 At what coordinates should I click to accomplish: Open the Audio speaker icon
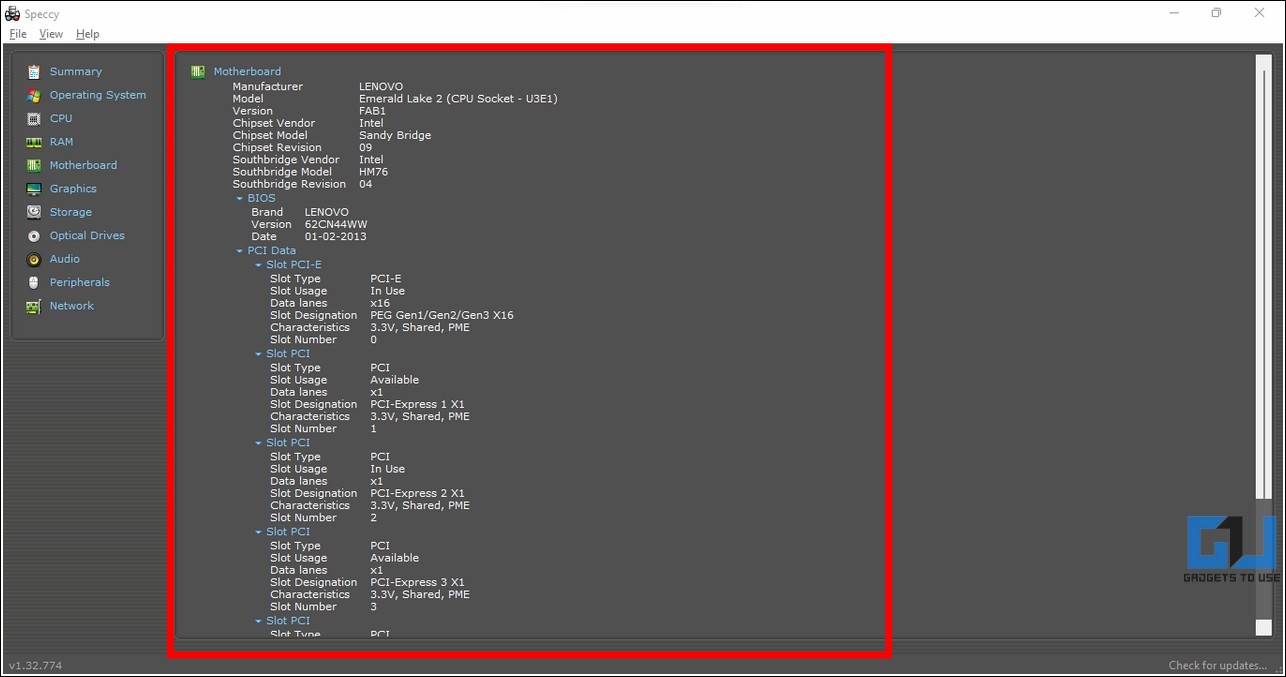34,259
